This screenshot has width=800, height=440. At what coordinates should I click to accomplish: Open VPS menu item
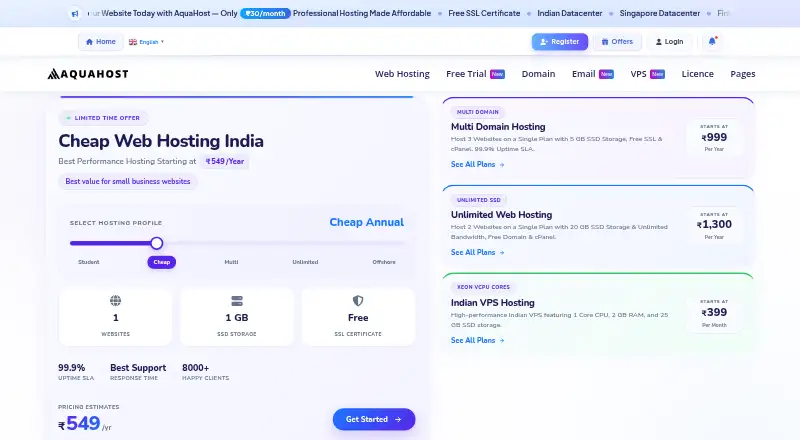647,74
